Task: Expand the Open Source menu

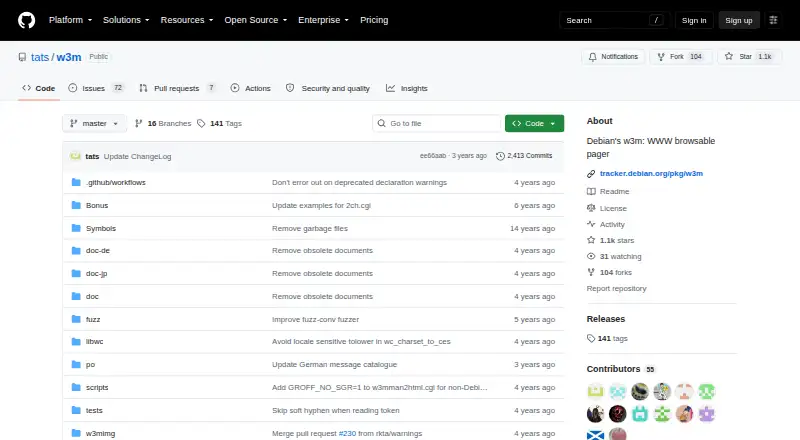Action: (256, 20)
